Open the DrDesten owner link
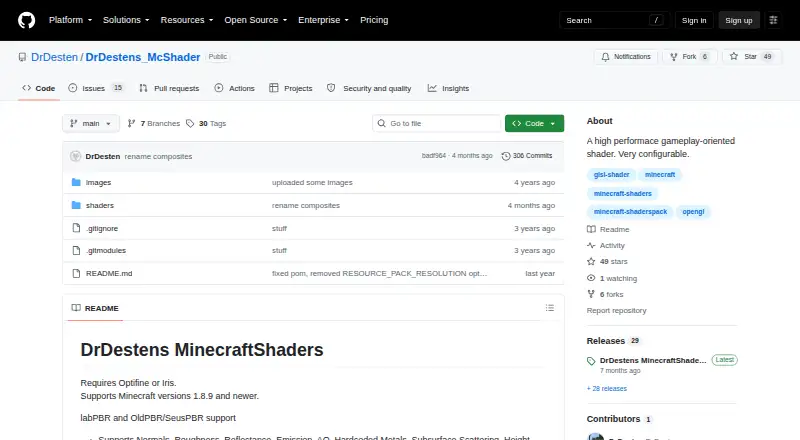Viewport: 800px width, 440px height. 55,57
